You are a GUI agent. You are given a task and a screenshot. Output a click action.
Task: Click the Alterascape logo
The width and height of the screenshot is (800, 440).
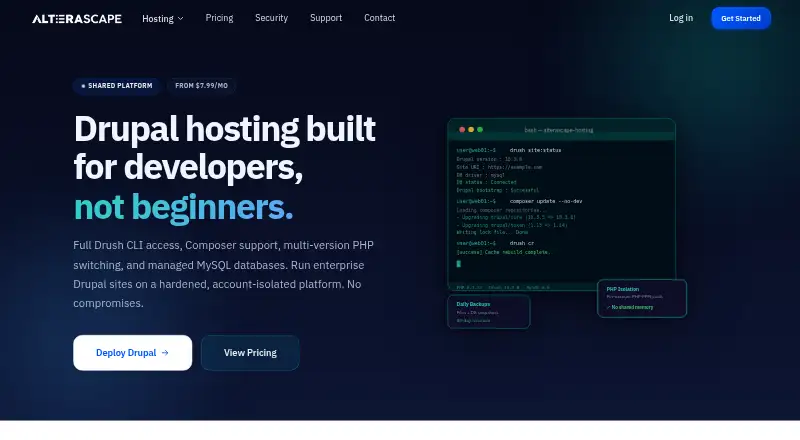(77, 19)
